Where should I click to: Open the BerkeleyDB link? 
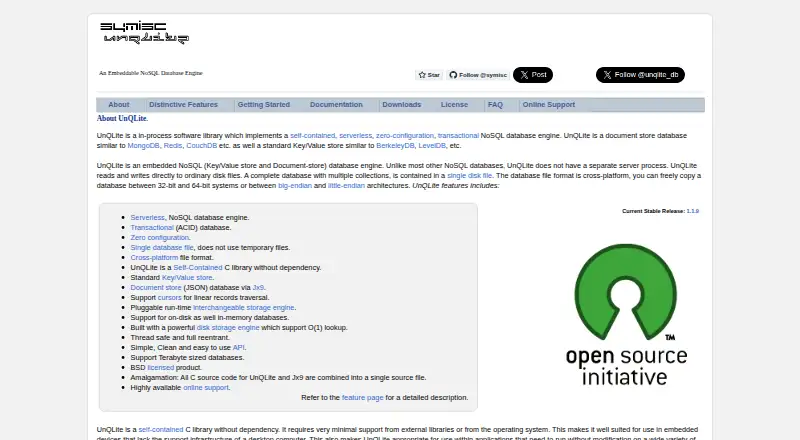[x=395, y=145]
